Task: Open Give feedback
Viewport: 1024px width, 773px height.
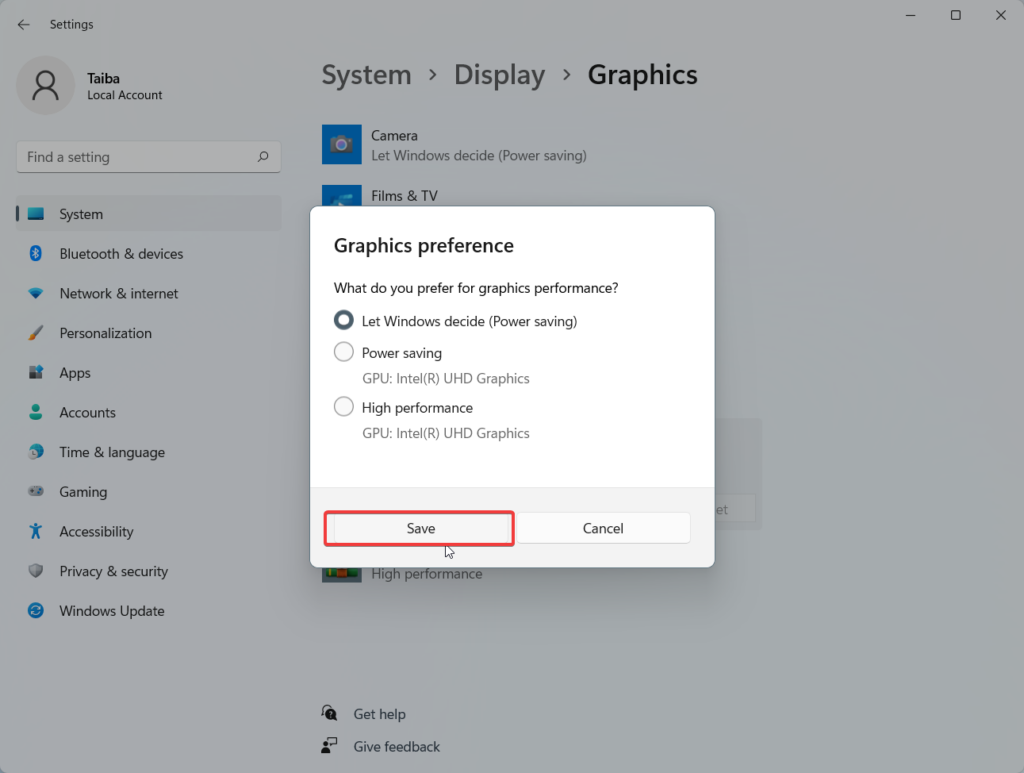Action: point(397,746)
